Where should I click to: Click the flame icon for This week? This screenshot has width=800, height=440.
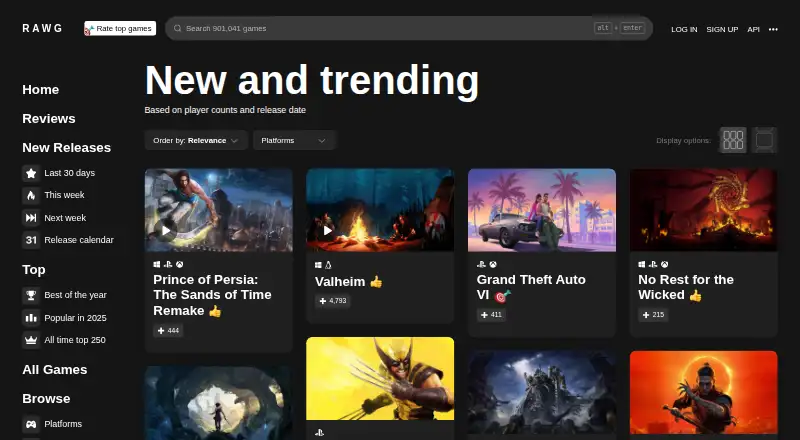tap(31, 195)
